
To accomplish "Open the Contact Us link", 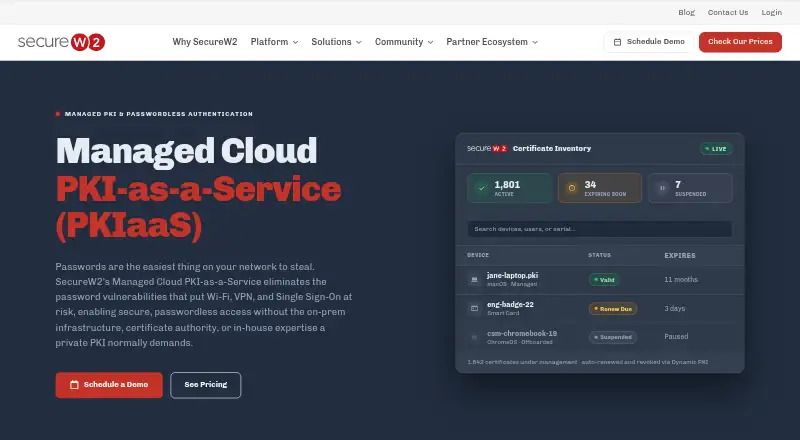I will 728,12.
